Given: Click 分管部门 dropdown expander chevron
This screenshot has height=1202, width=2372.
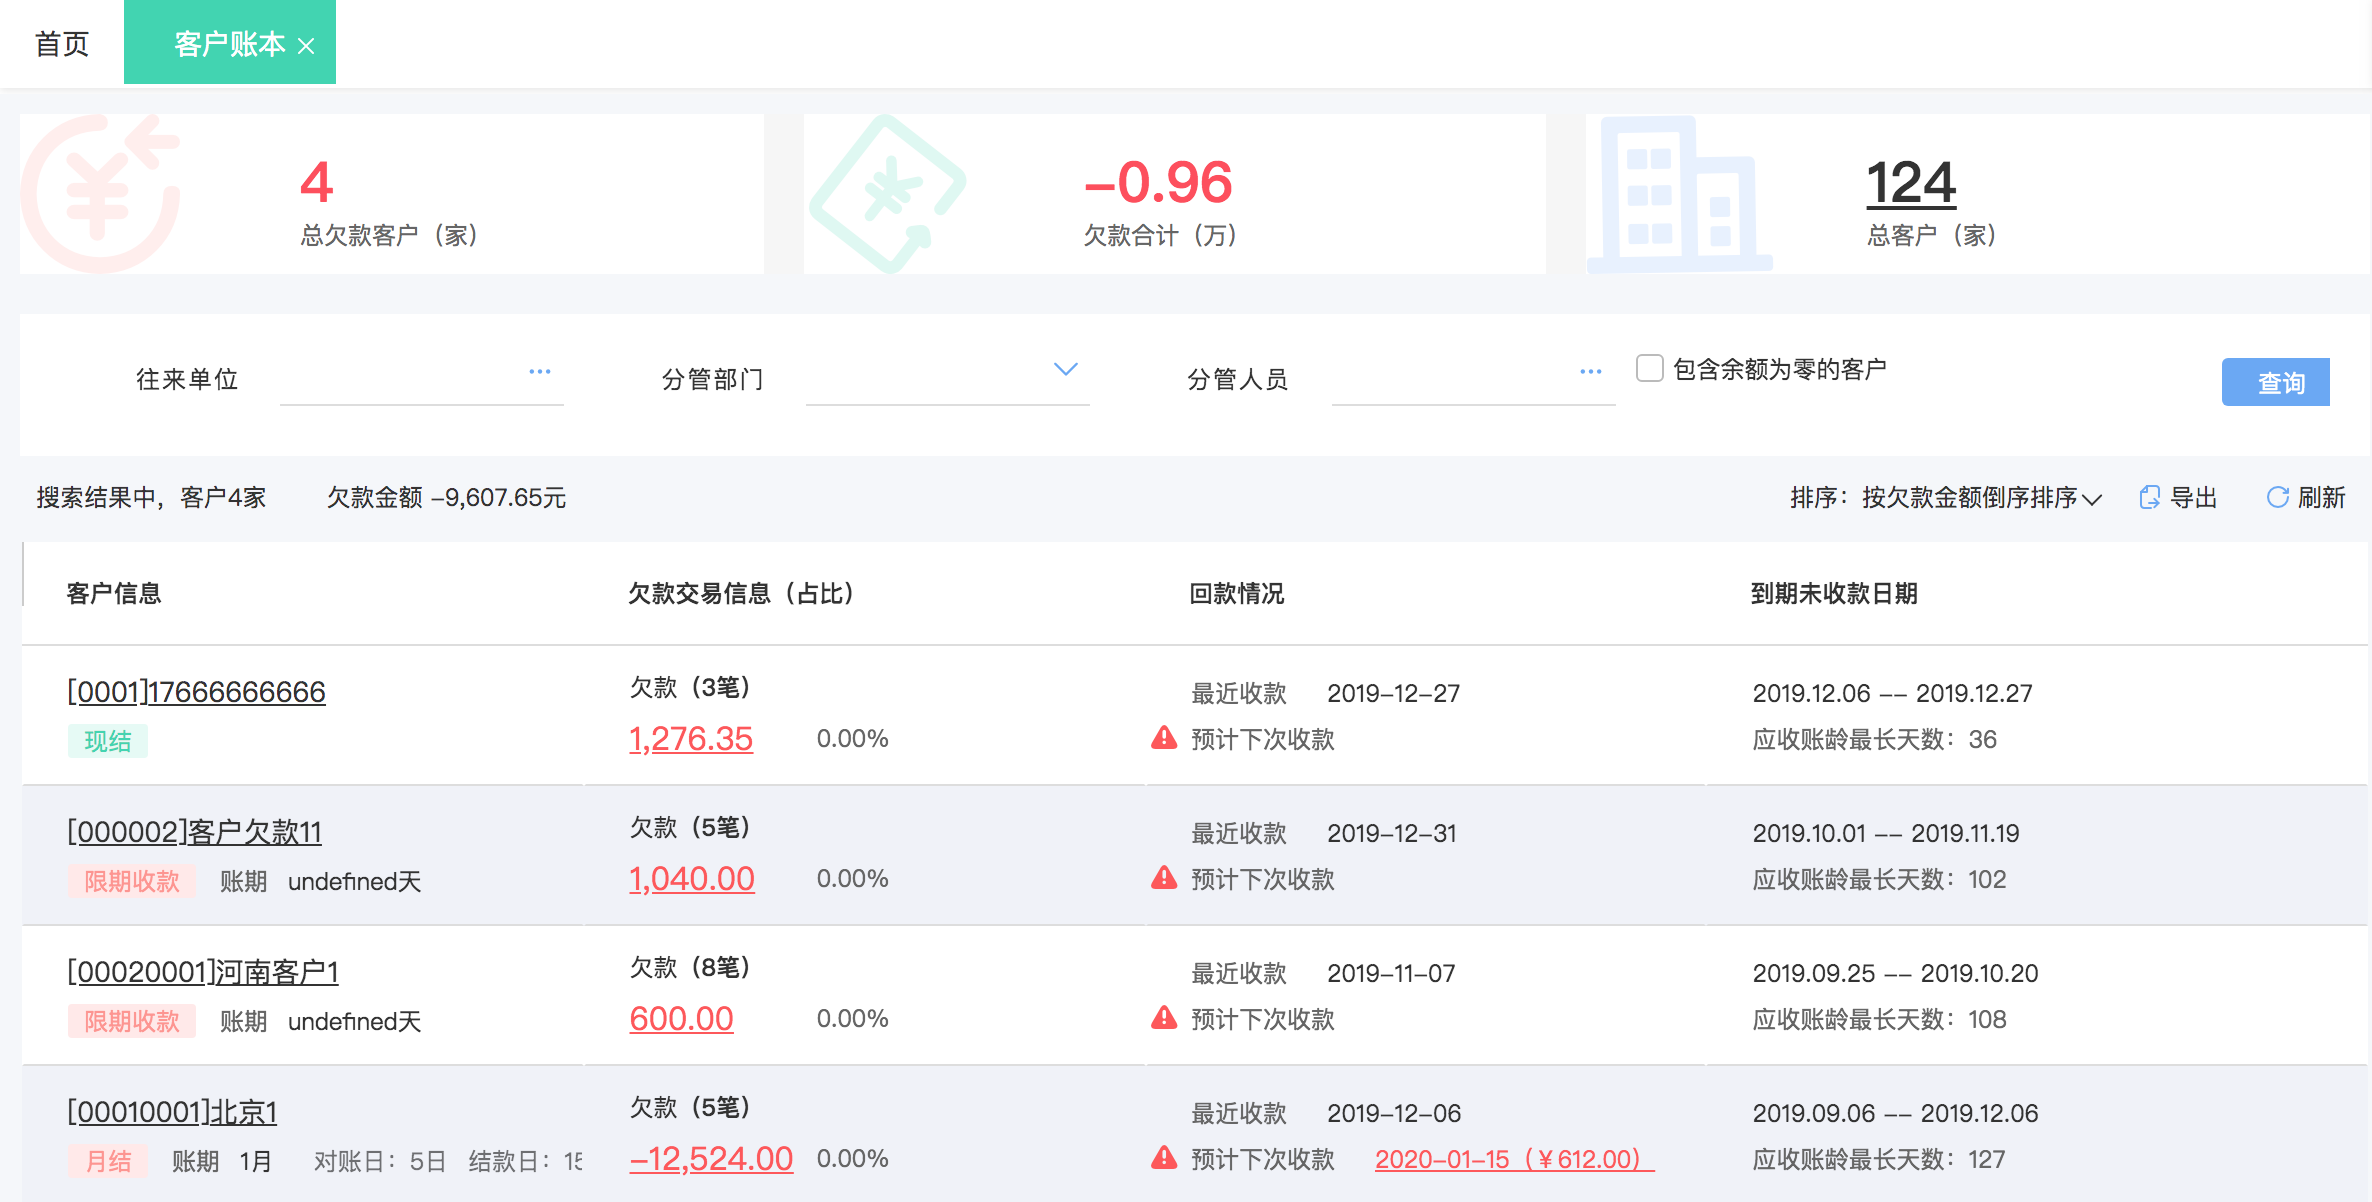Looking at the screenshot, I should tap(1060, 373).
